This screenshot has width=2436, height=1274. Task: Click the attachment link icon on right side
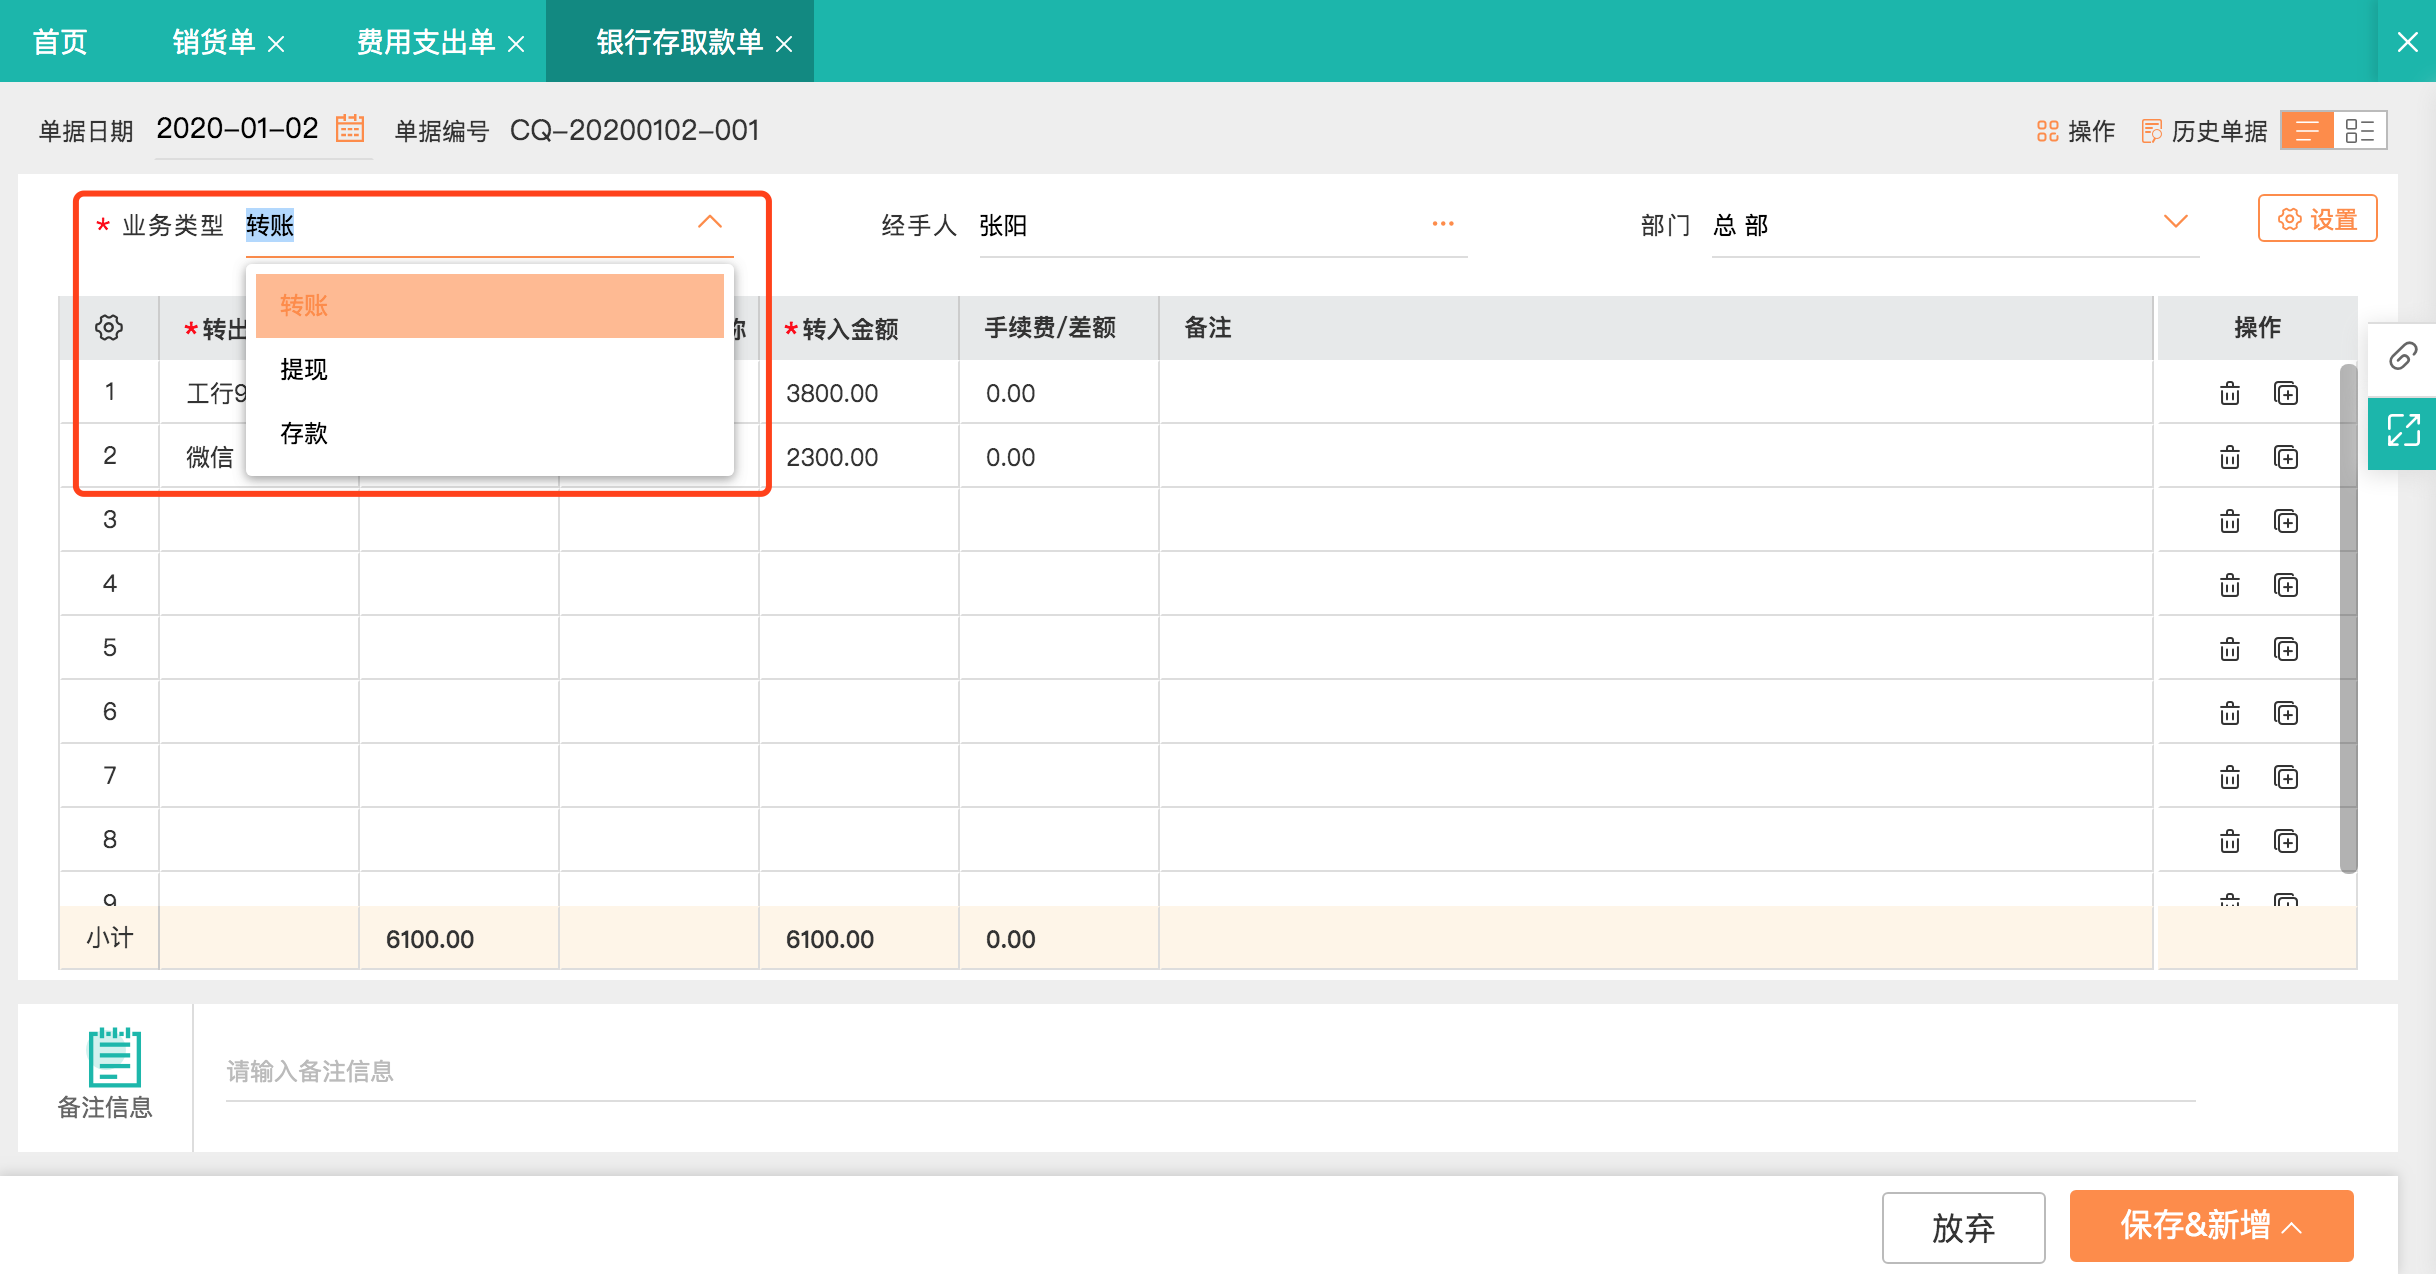[x=2402, y=359]
